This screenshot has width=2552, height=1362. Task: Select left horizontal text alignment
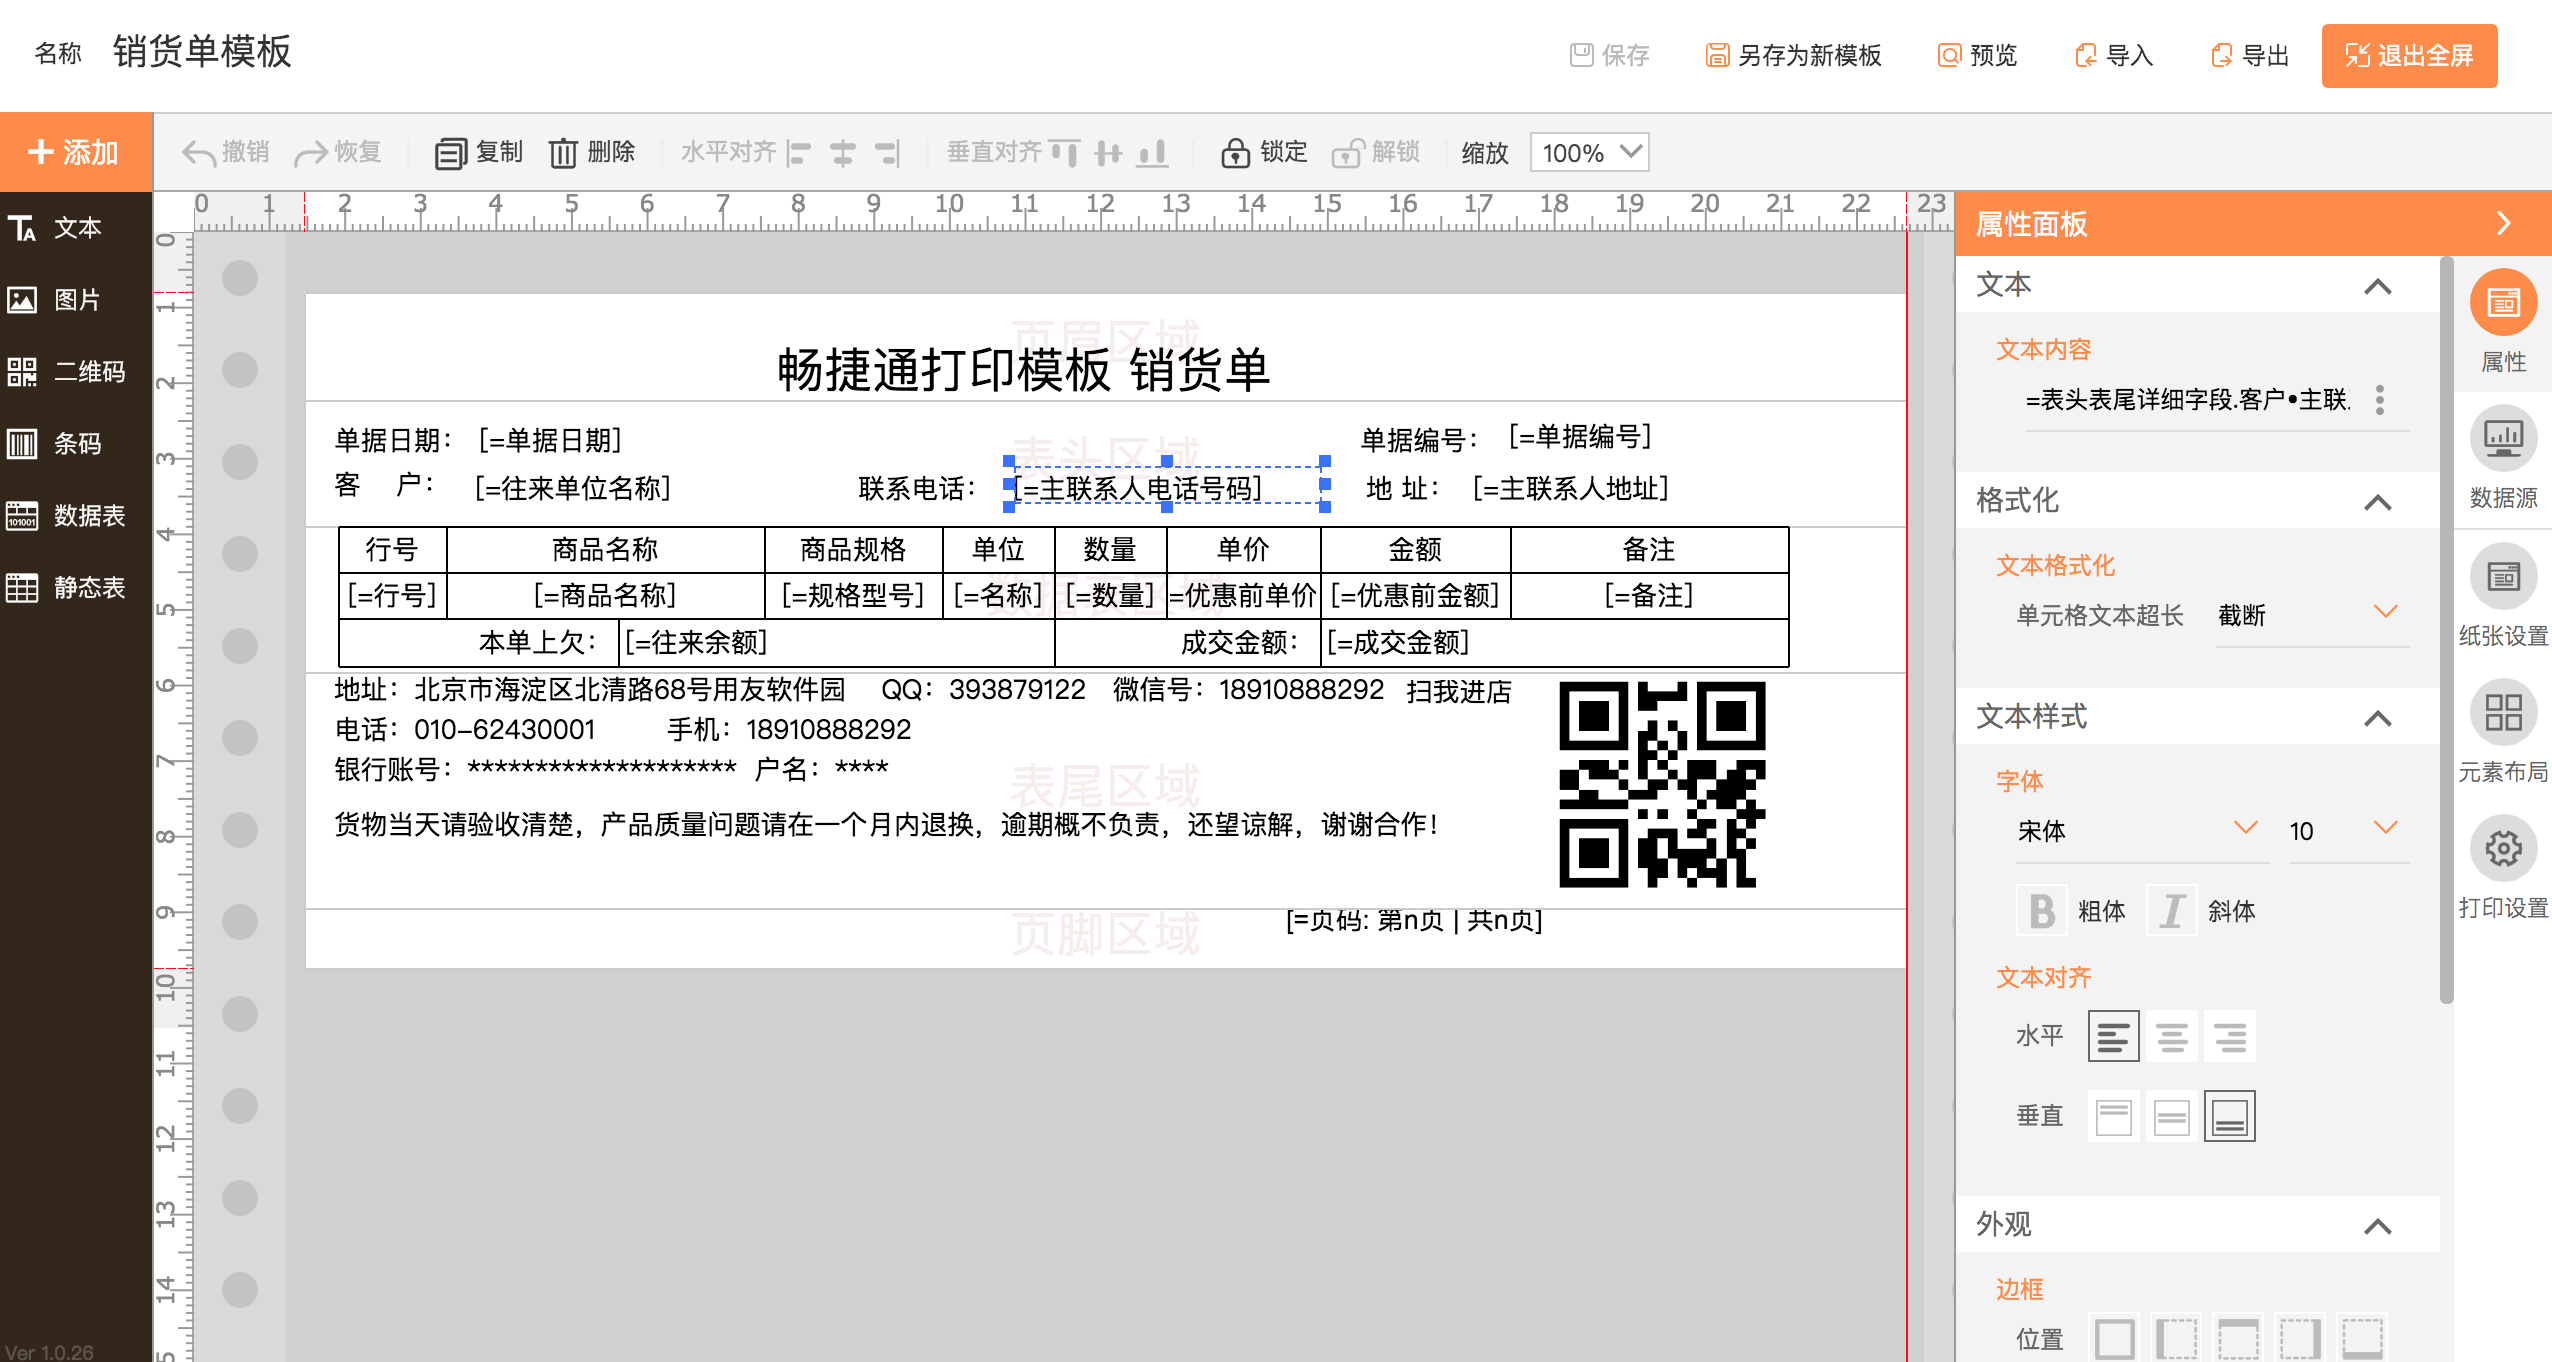coord(2111,1036)
